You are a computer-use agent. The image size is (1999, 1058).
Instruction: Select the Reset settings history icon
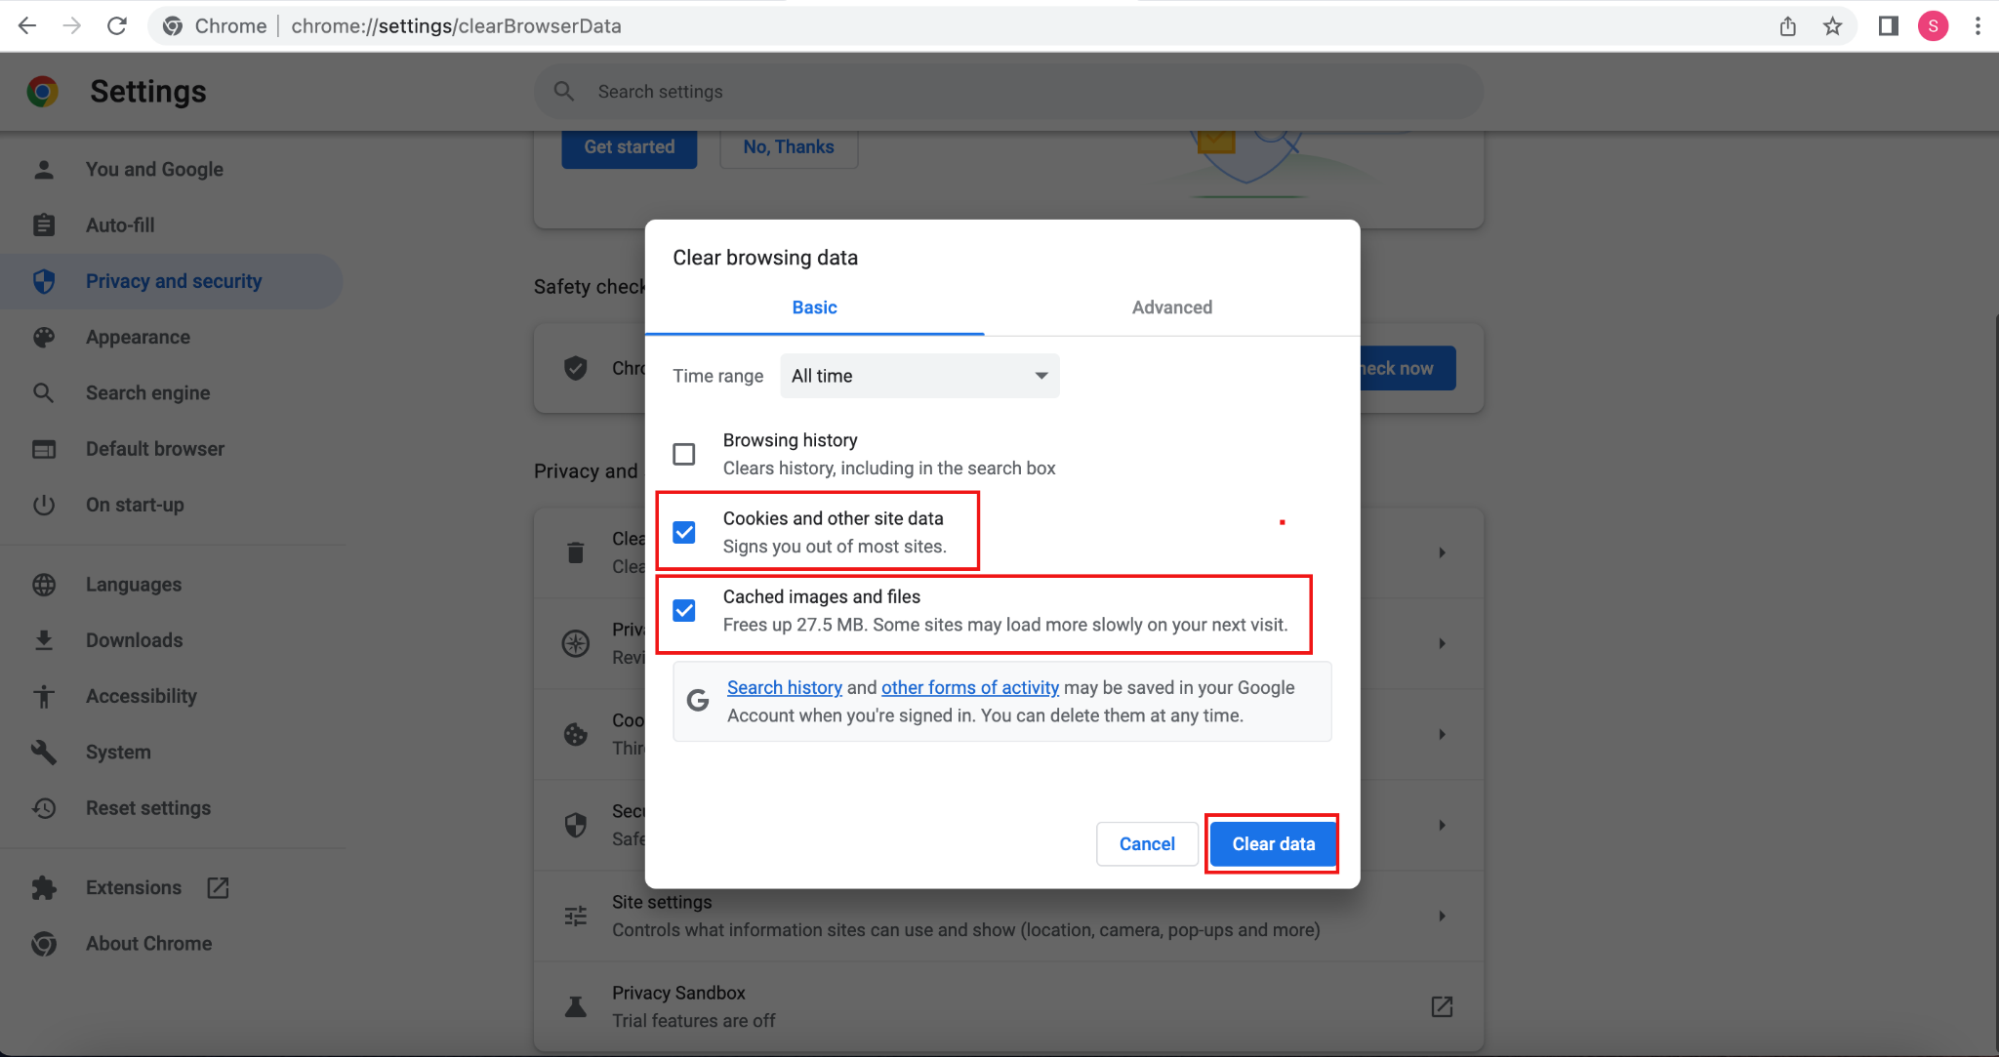pos(45,808)
